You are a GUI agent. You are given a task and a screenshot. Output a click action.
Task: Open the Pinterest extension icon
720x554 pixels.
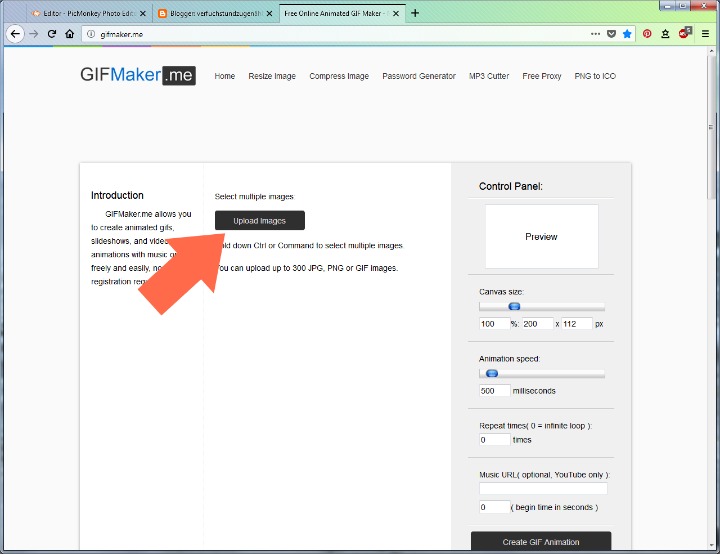(647, 33)
